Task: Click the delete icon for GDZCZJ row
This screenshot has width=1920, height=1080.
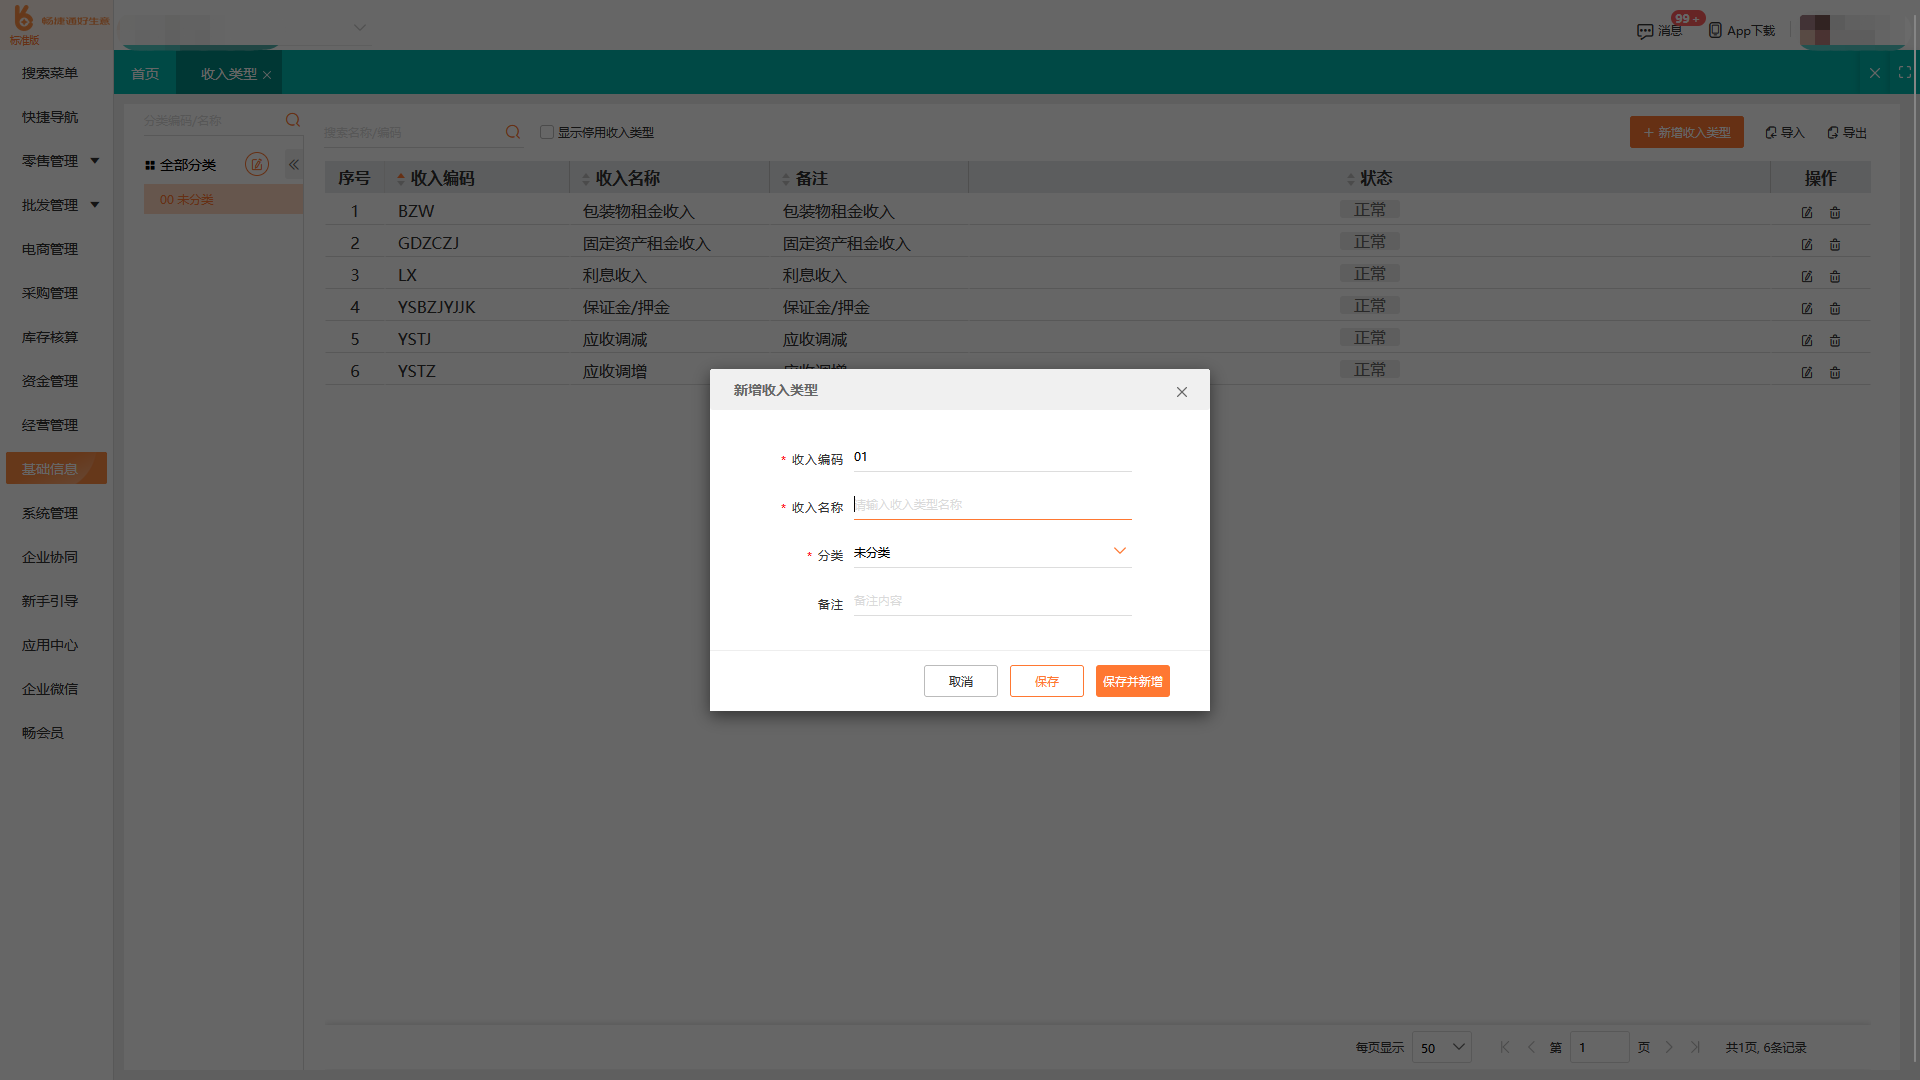Action: click(x=1836, y=243)
